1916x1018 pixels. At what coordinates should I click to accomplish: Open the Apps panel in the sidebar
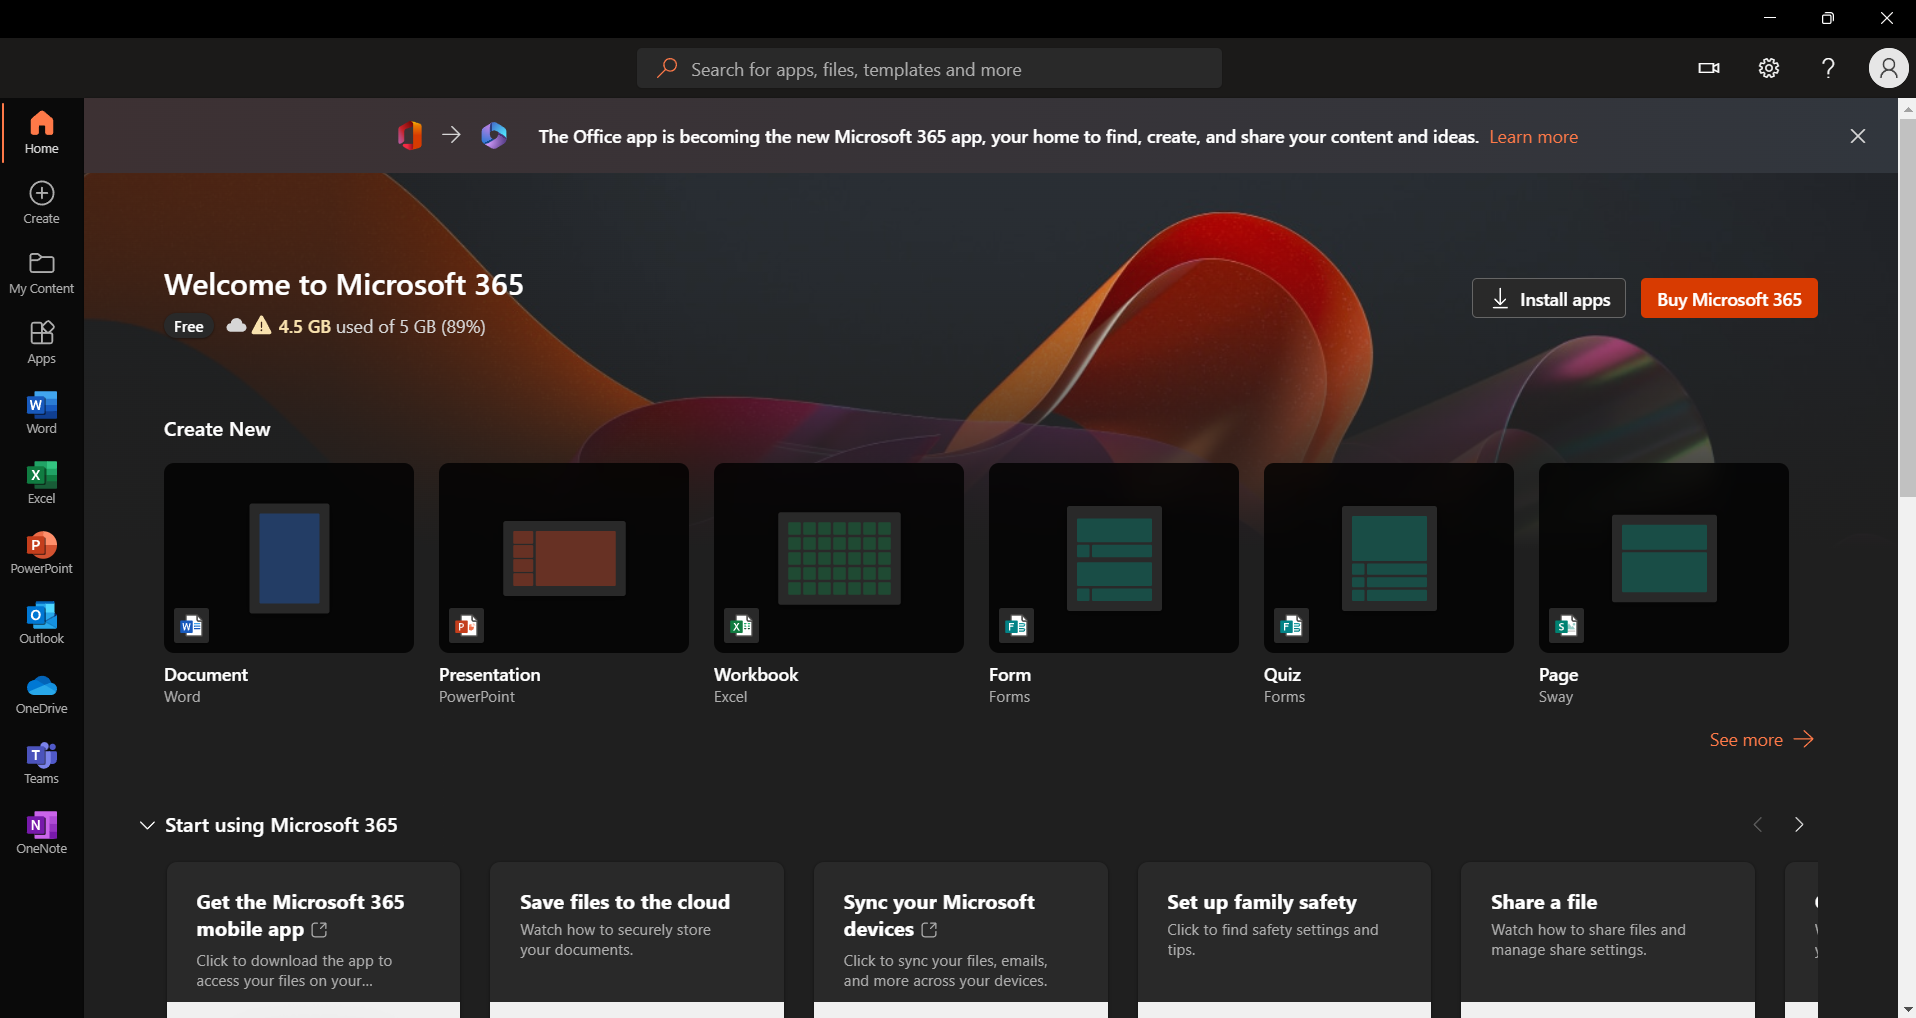point(41,342)
